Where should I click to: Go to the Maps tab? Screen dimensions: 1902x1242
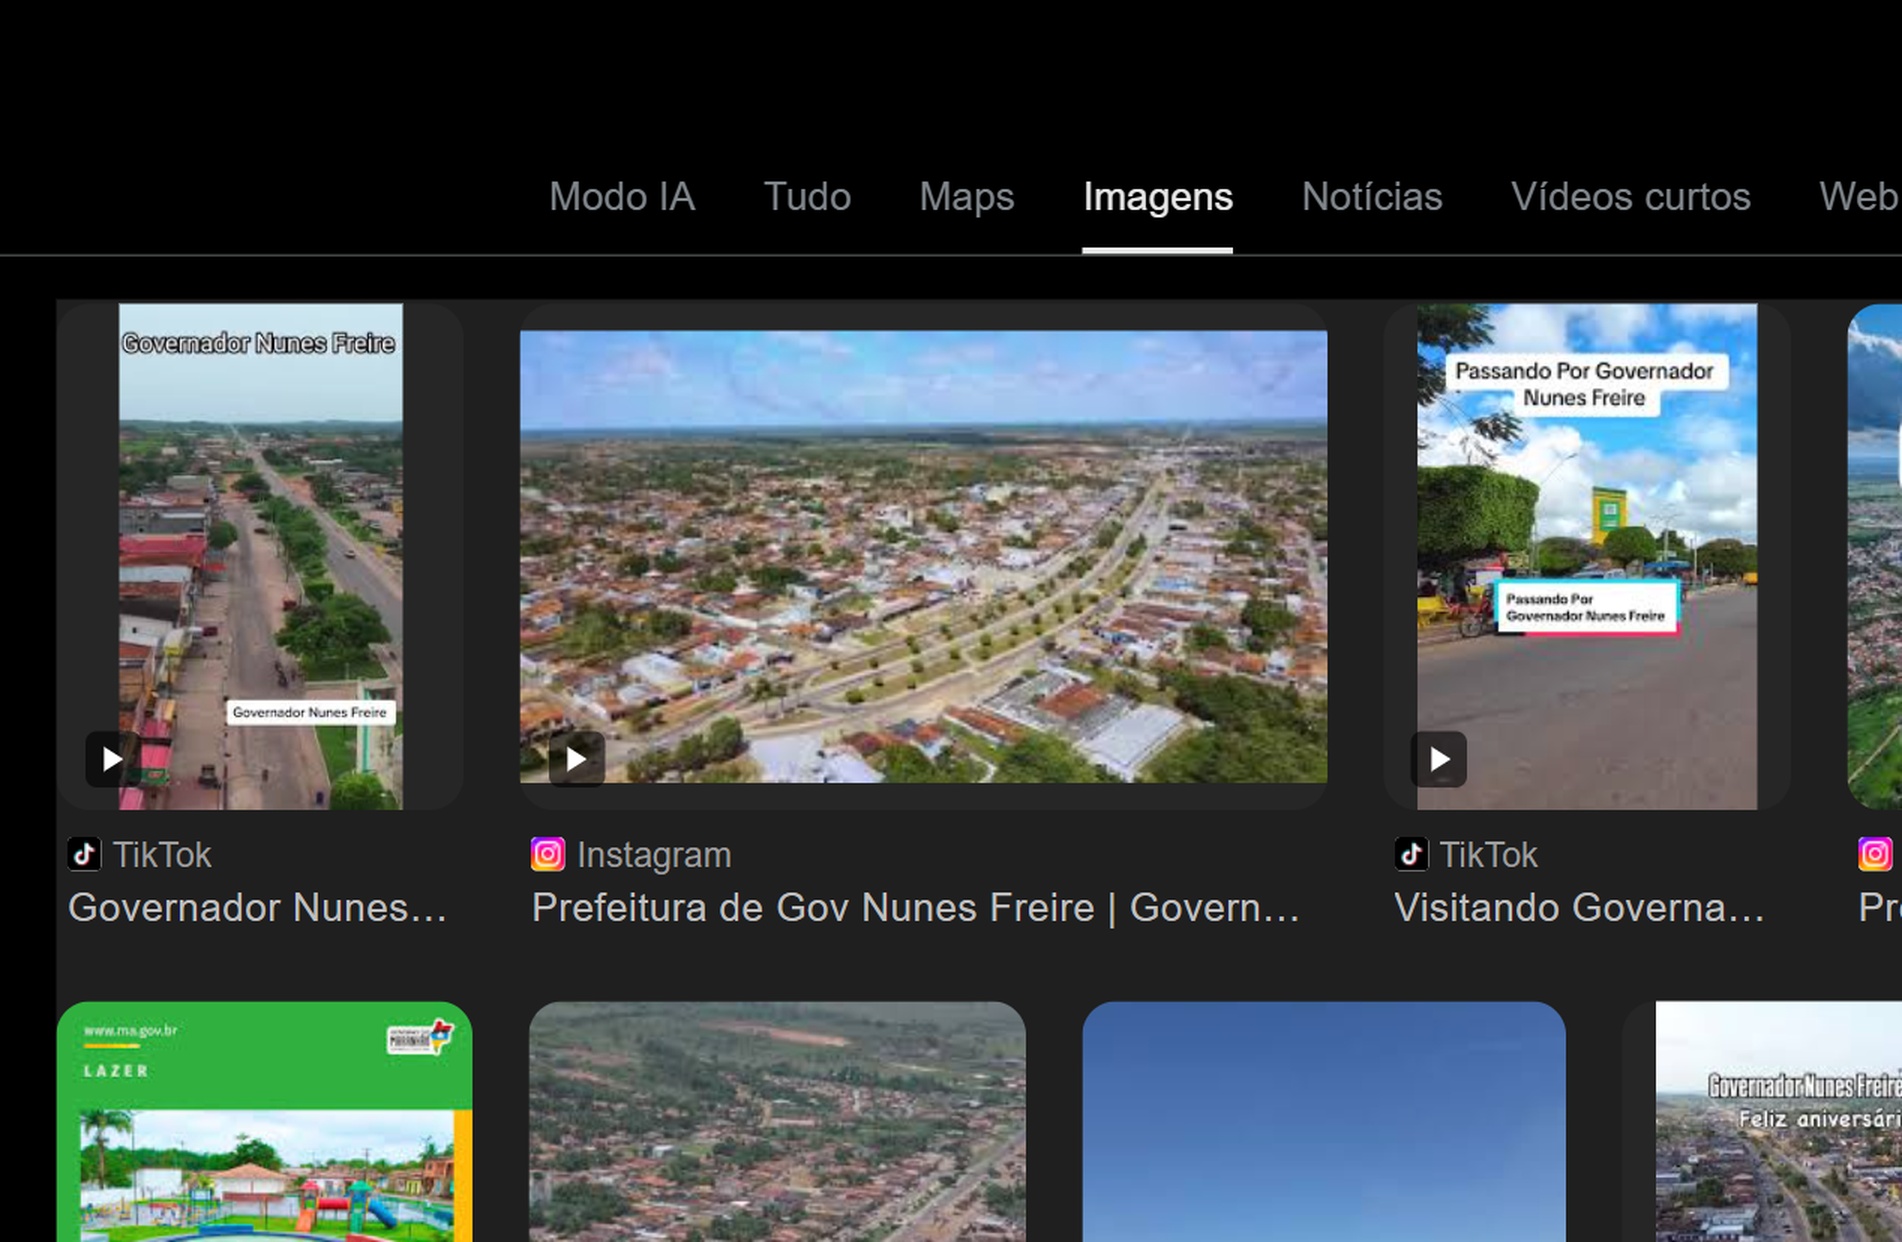(x=966, y=197)
